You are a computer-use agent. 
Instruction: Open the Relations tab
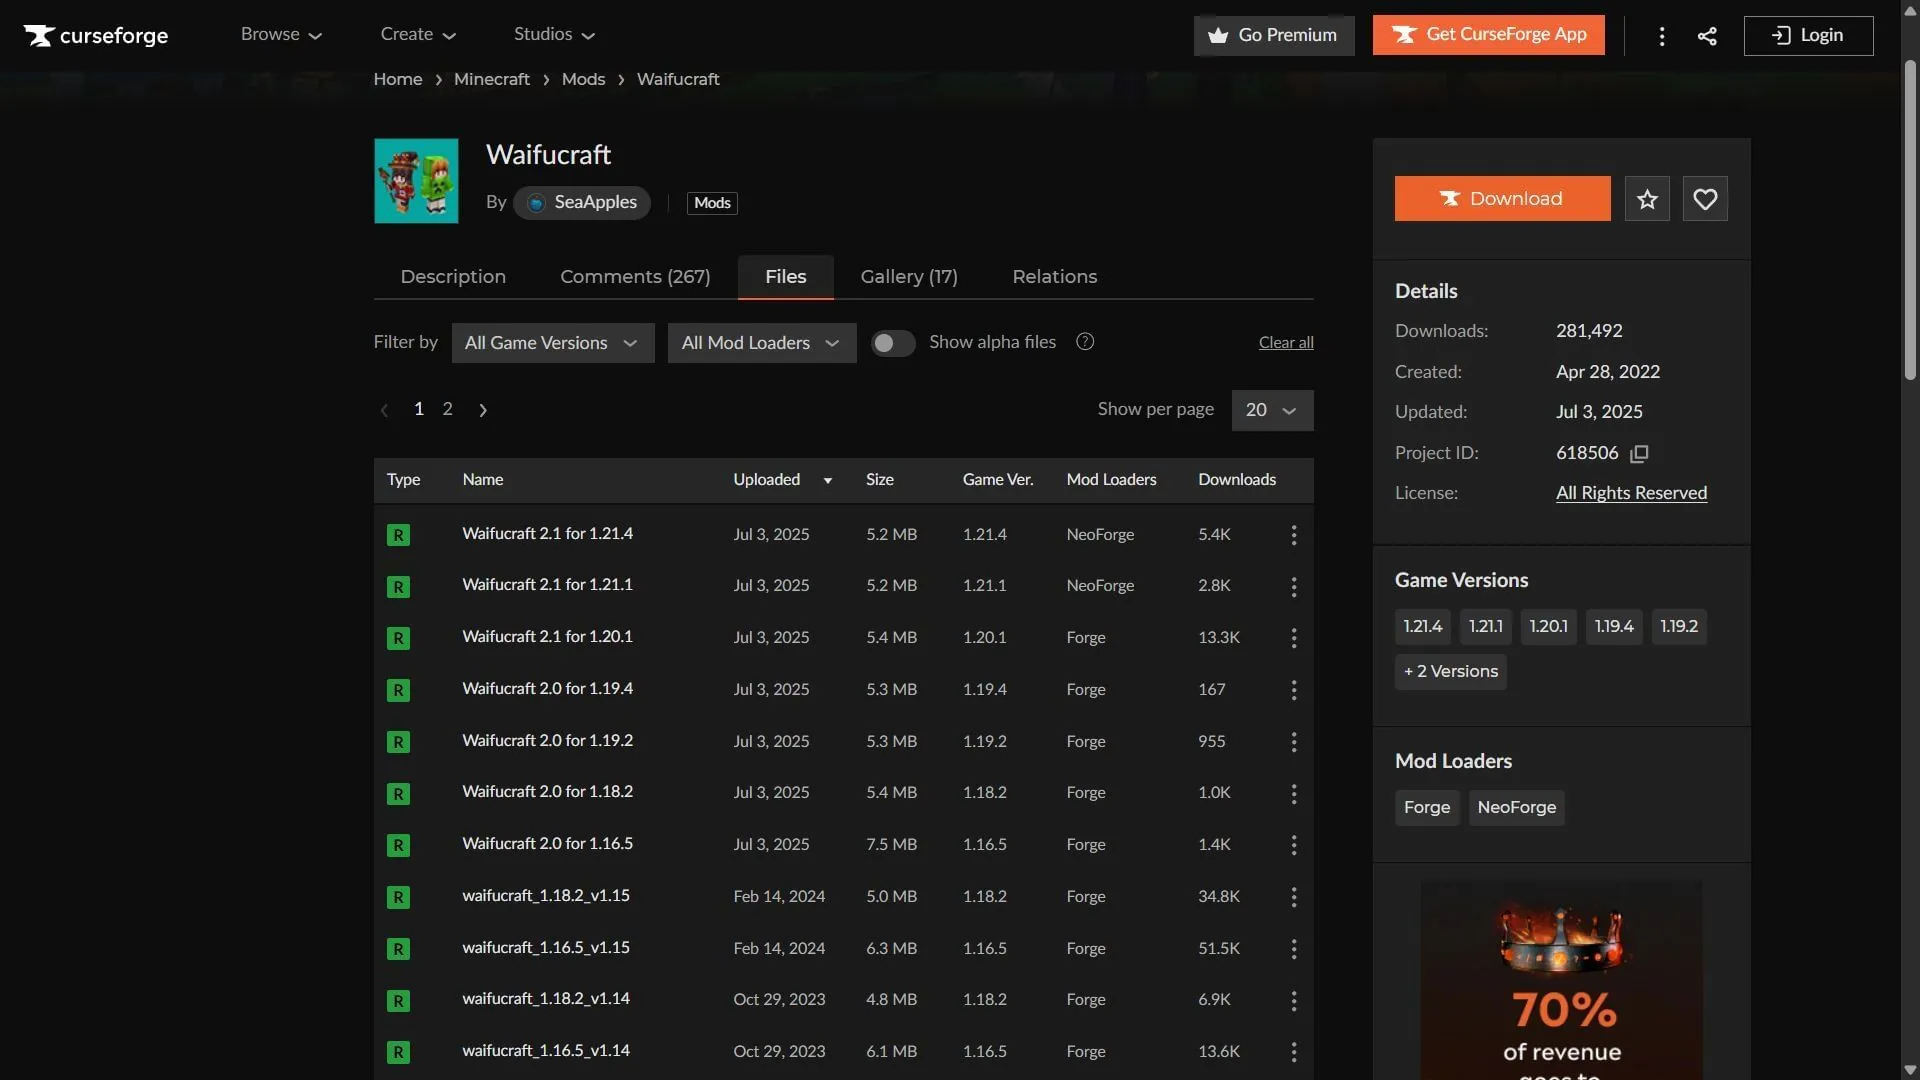click(1054, 277)
